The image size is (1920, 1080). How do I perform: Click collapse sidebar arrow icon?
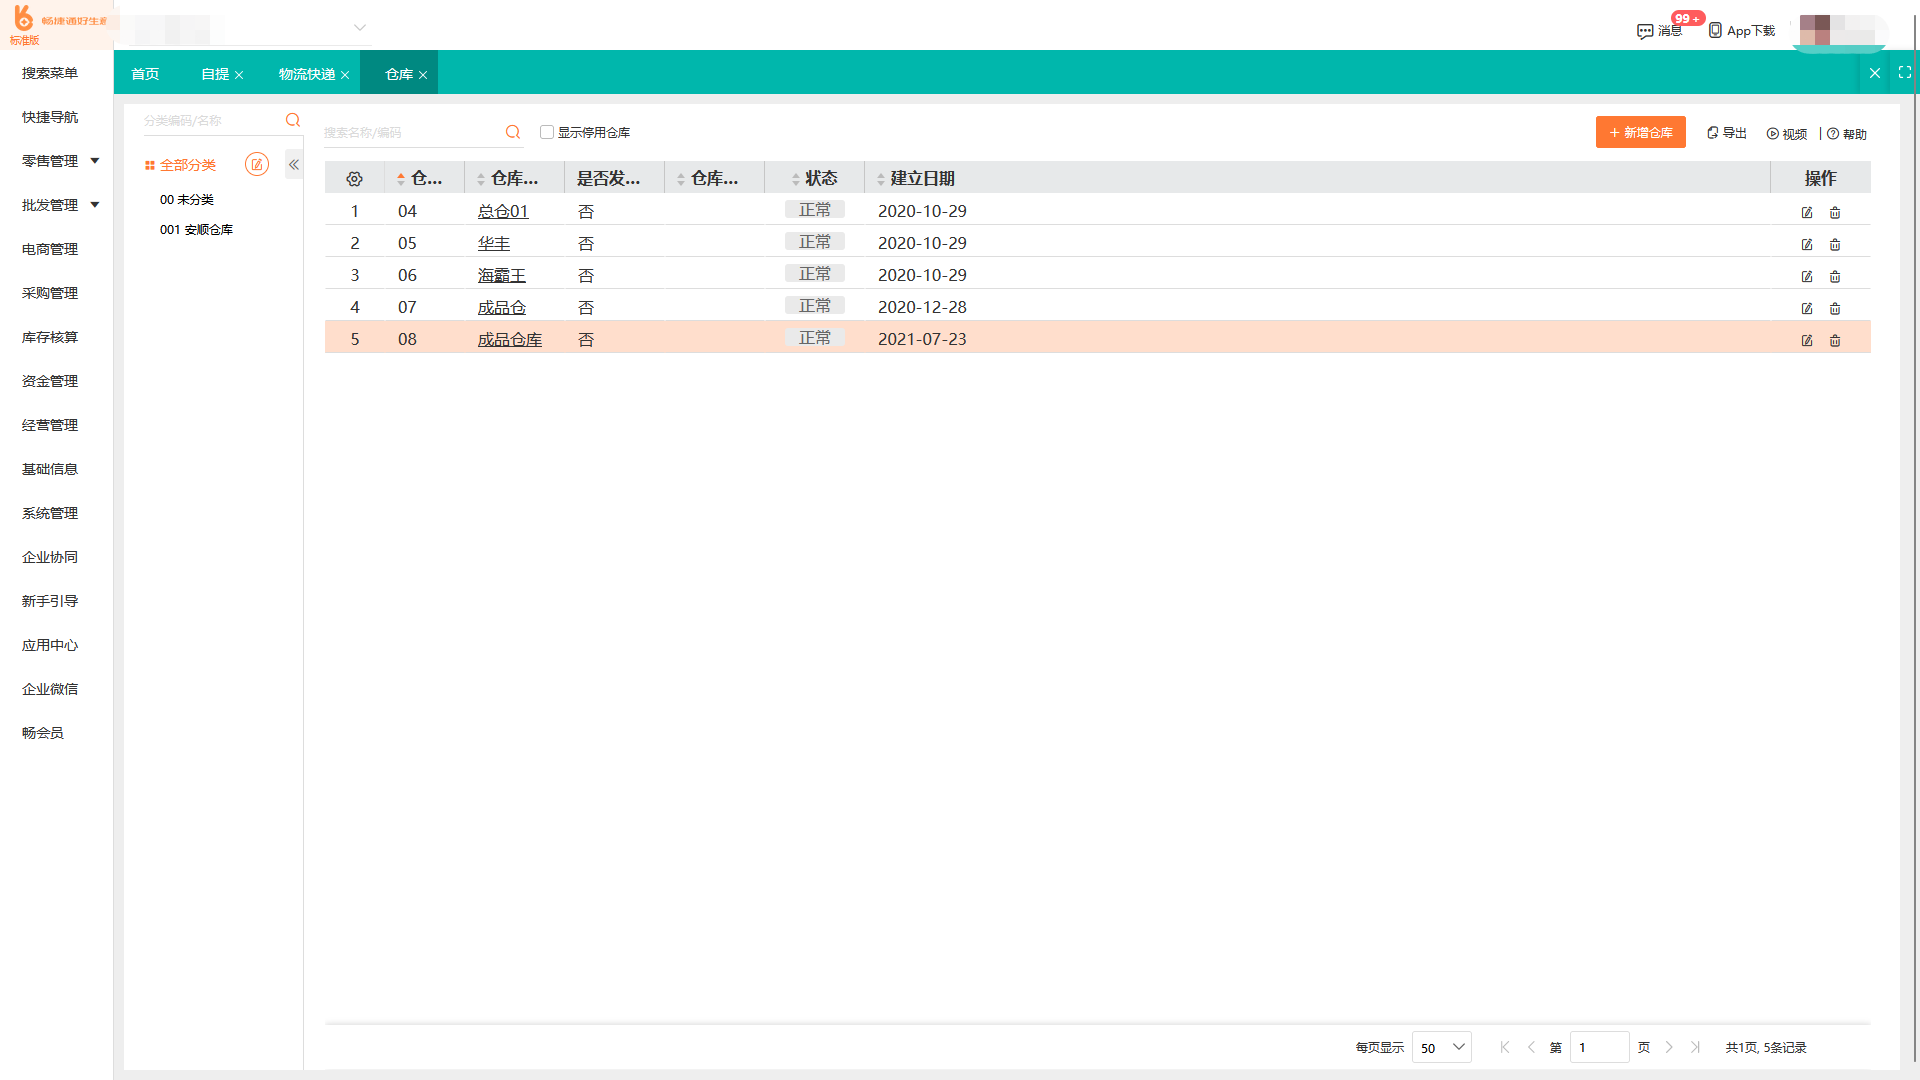pos(293,165)
